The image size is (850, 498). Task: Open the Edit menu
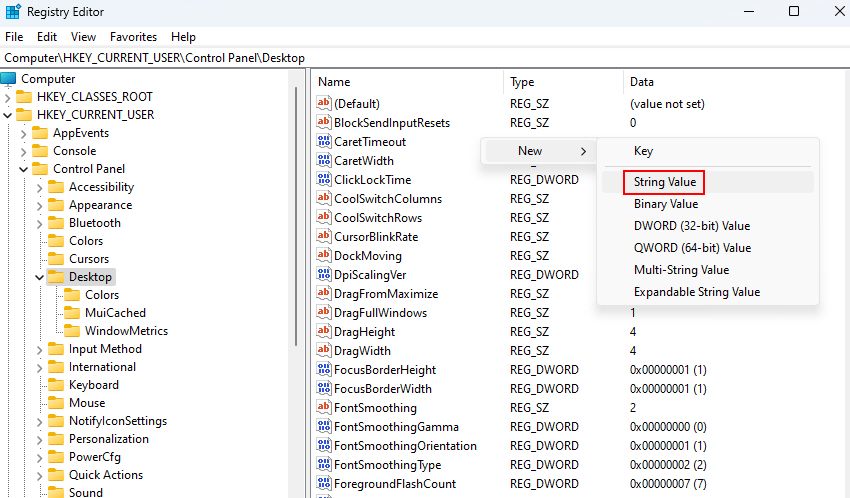47,37
